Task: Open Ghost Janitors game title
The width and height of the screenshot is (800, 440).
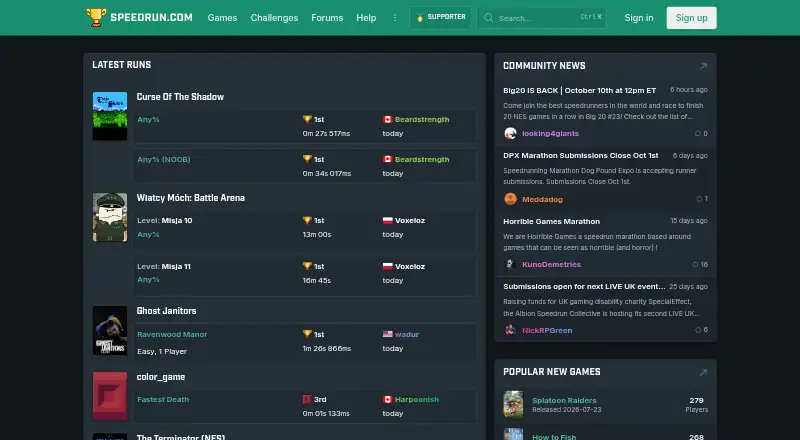Action: point(166,310)
